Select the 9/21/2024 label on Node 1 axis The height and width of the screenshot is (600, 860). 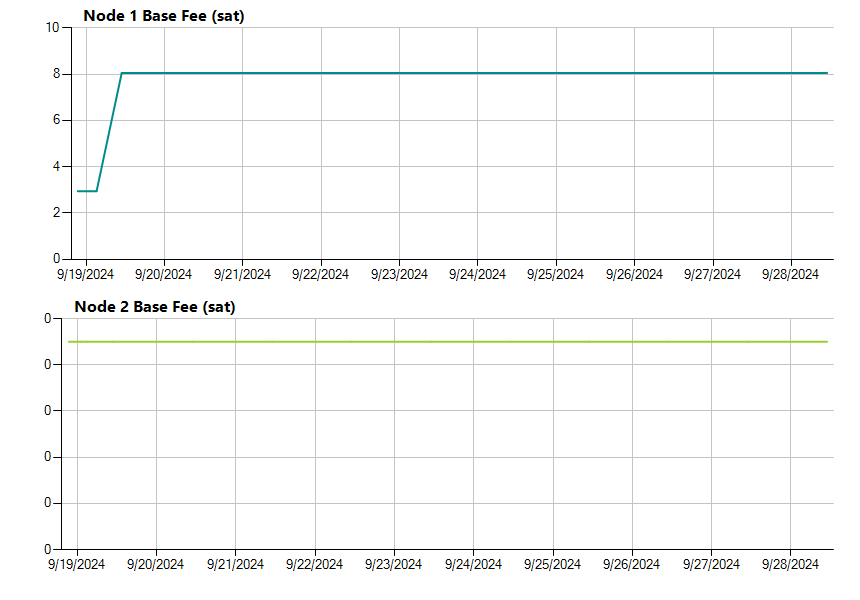click(242, 274)
